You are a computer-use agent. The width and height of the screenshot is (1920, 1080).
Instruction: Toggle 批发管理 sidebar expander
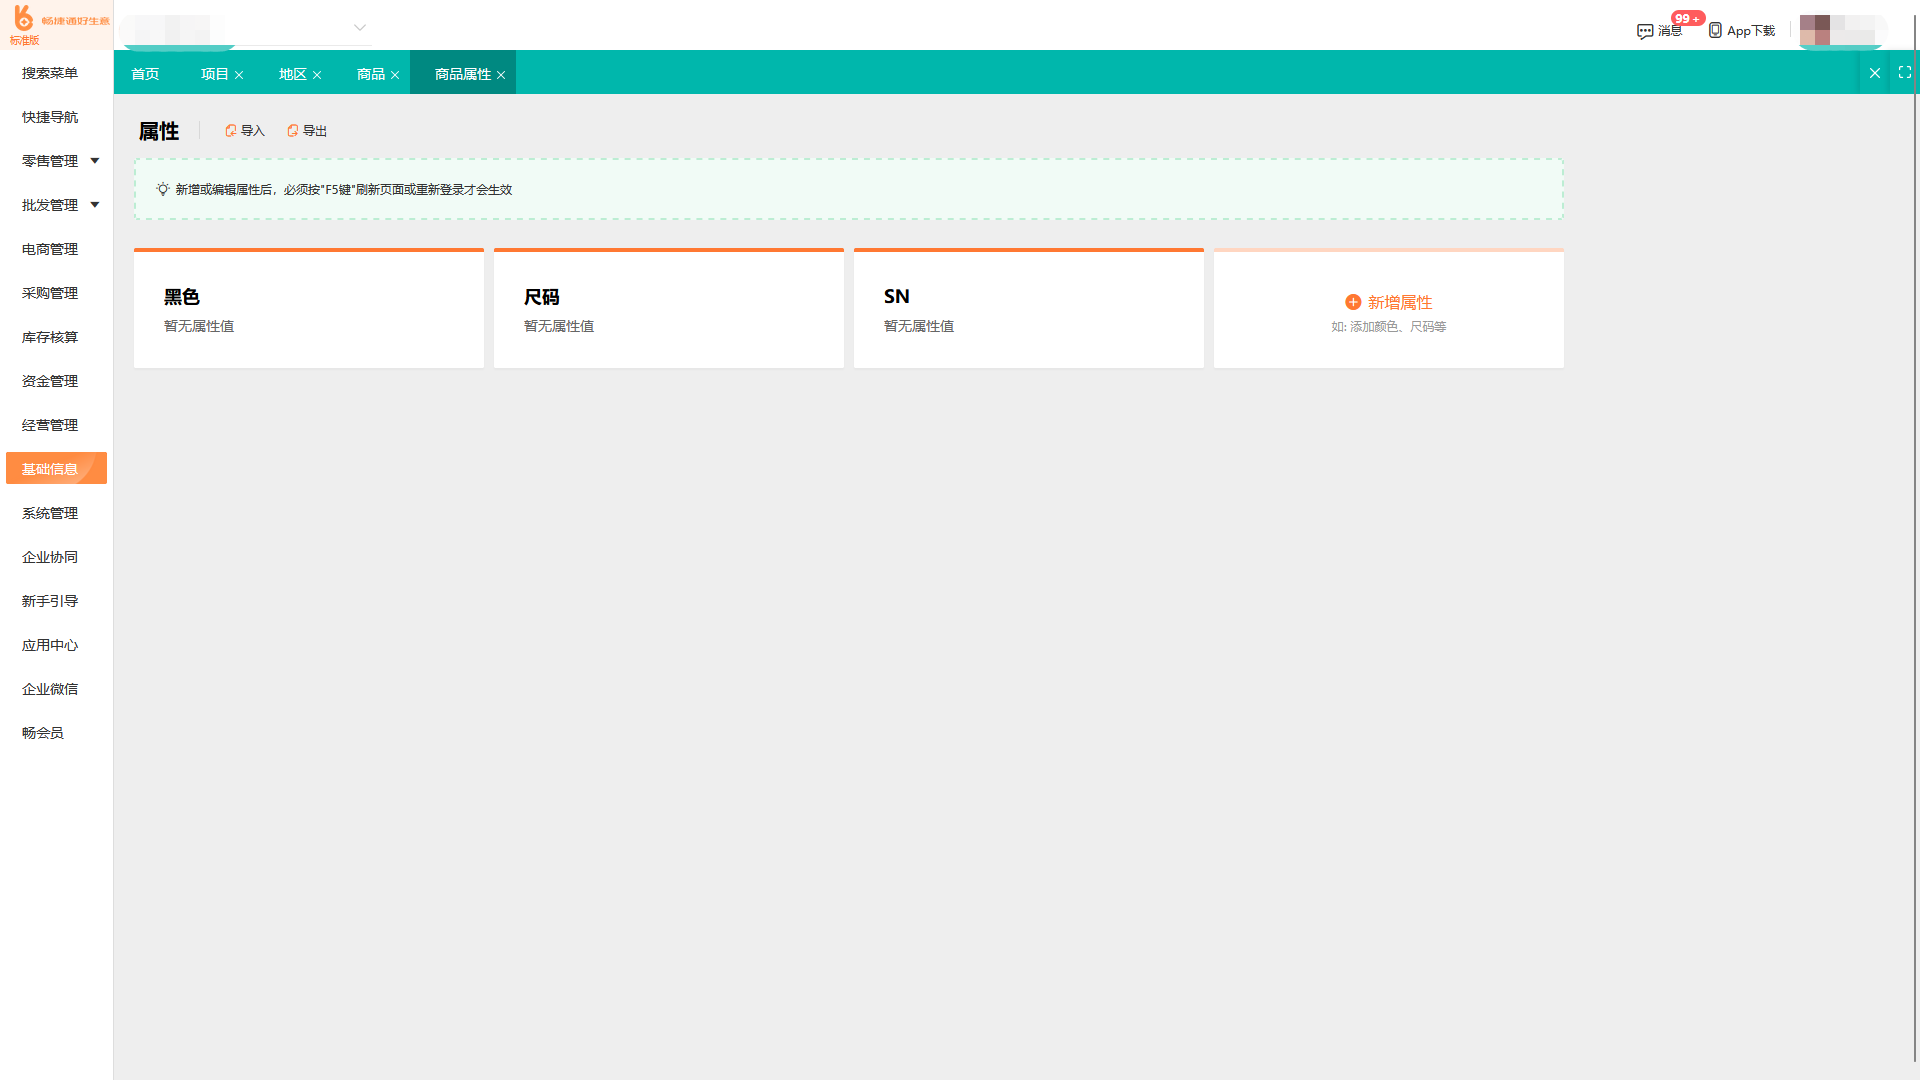click(x=95, y=204)
